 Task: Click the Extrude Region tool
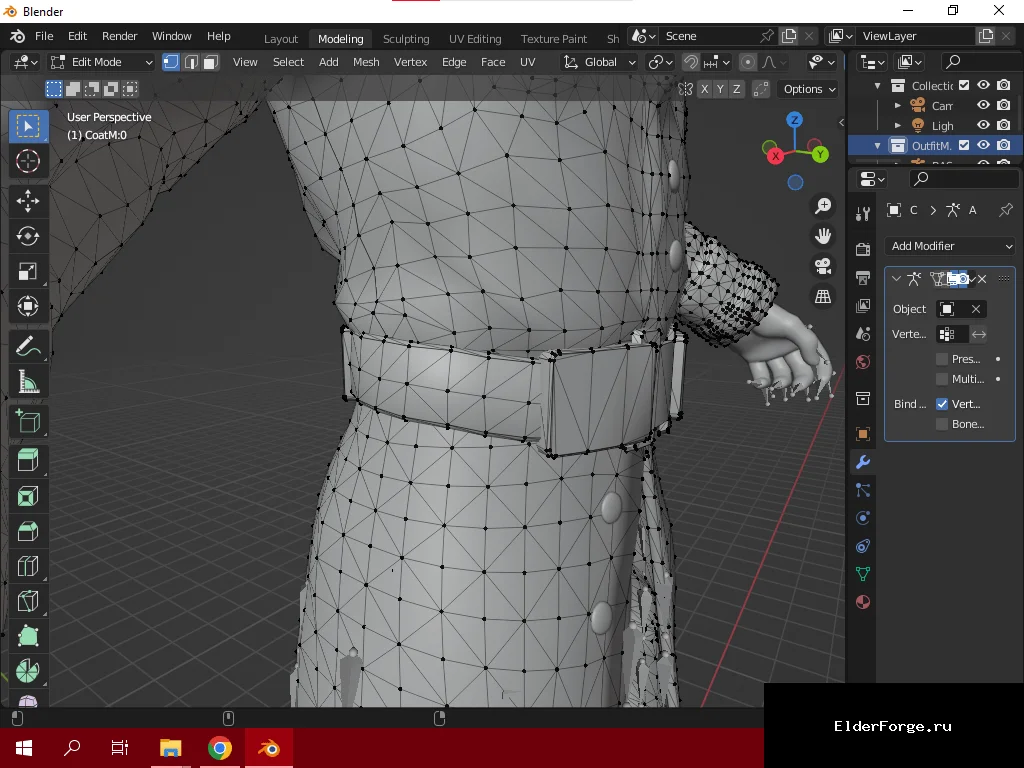[28, 460]
